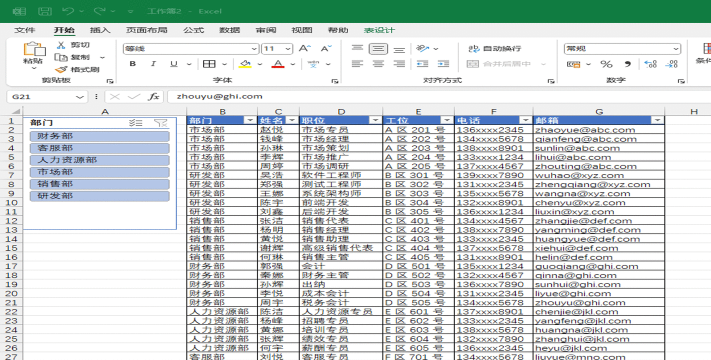Open font color dropdown arrow
Viewport: 711px width, 360px height.
pyautogui.click(x=293, y=64)
